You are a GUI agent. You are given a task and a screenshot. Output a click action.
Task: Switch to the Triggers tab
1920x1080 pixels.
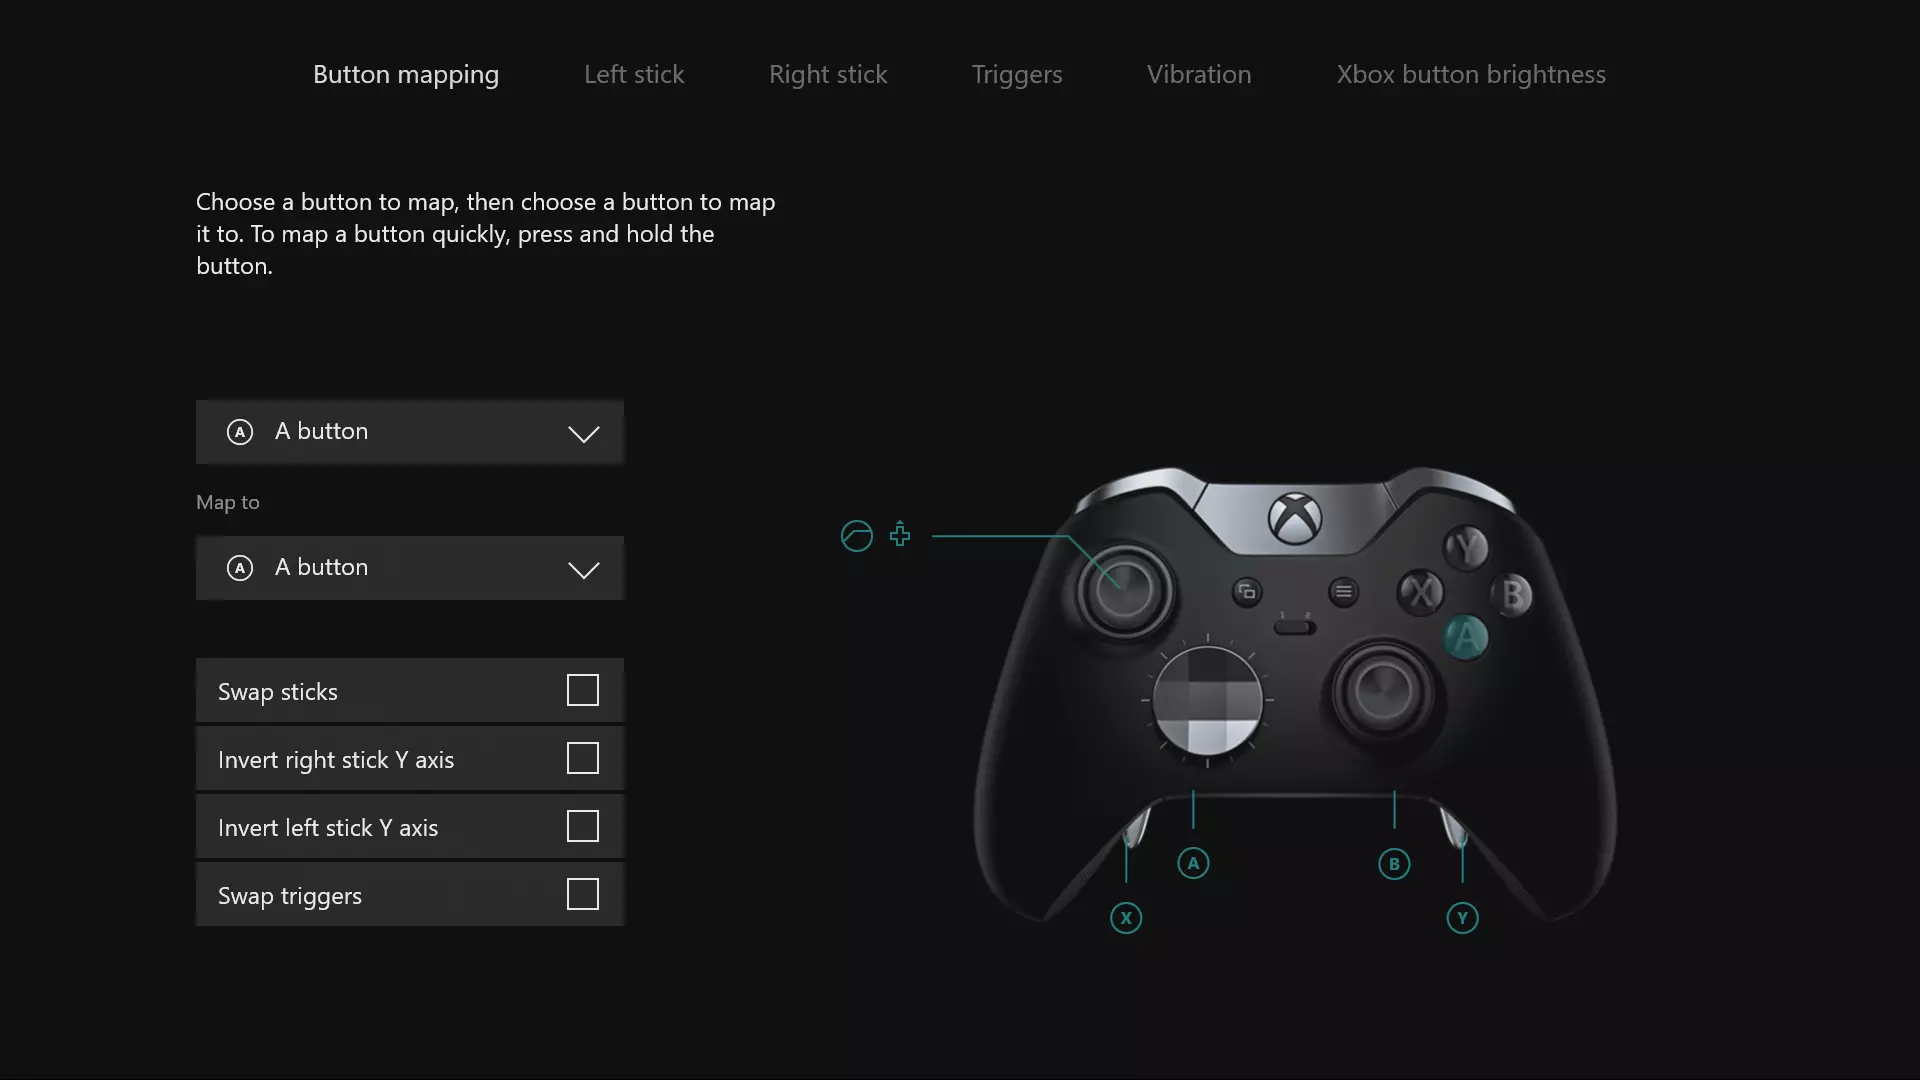pos(1017,73)
